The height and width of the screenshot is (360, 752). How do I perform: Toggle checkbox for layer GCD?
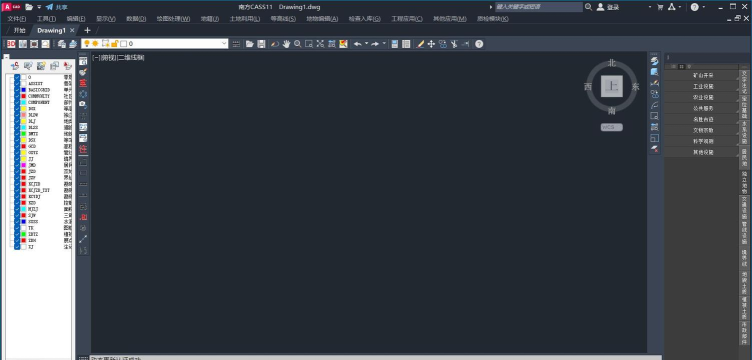pos(17,146)
